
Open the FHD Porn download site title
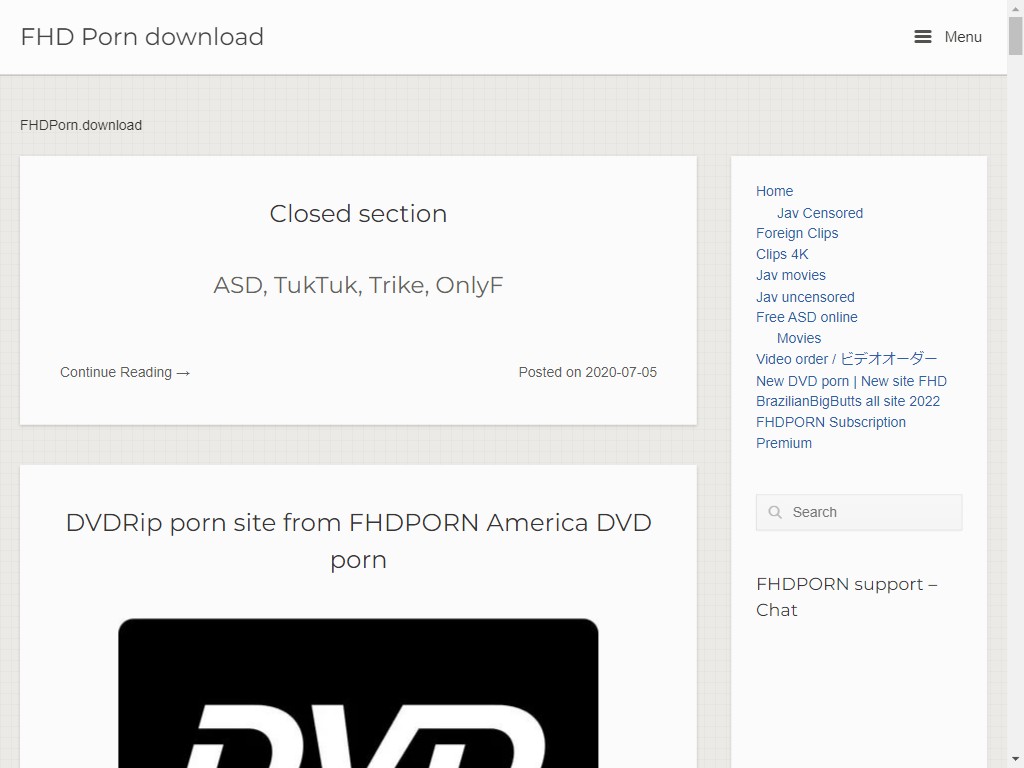(142, 37)
